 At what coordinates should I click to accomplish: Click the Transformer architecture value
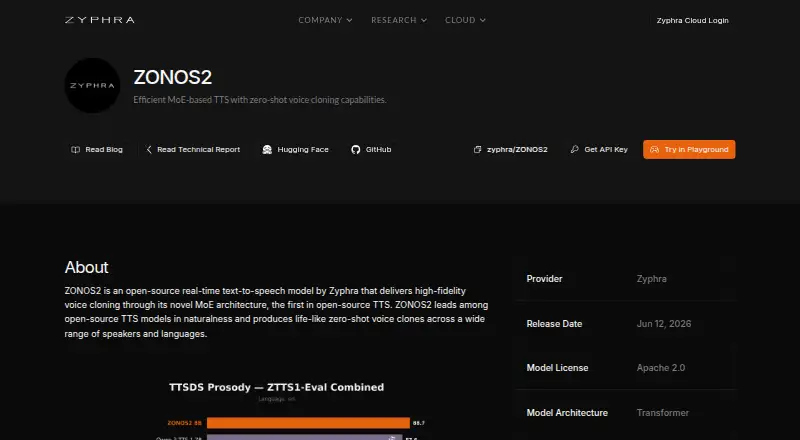663,412
